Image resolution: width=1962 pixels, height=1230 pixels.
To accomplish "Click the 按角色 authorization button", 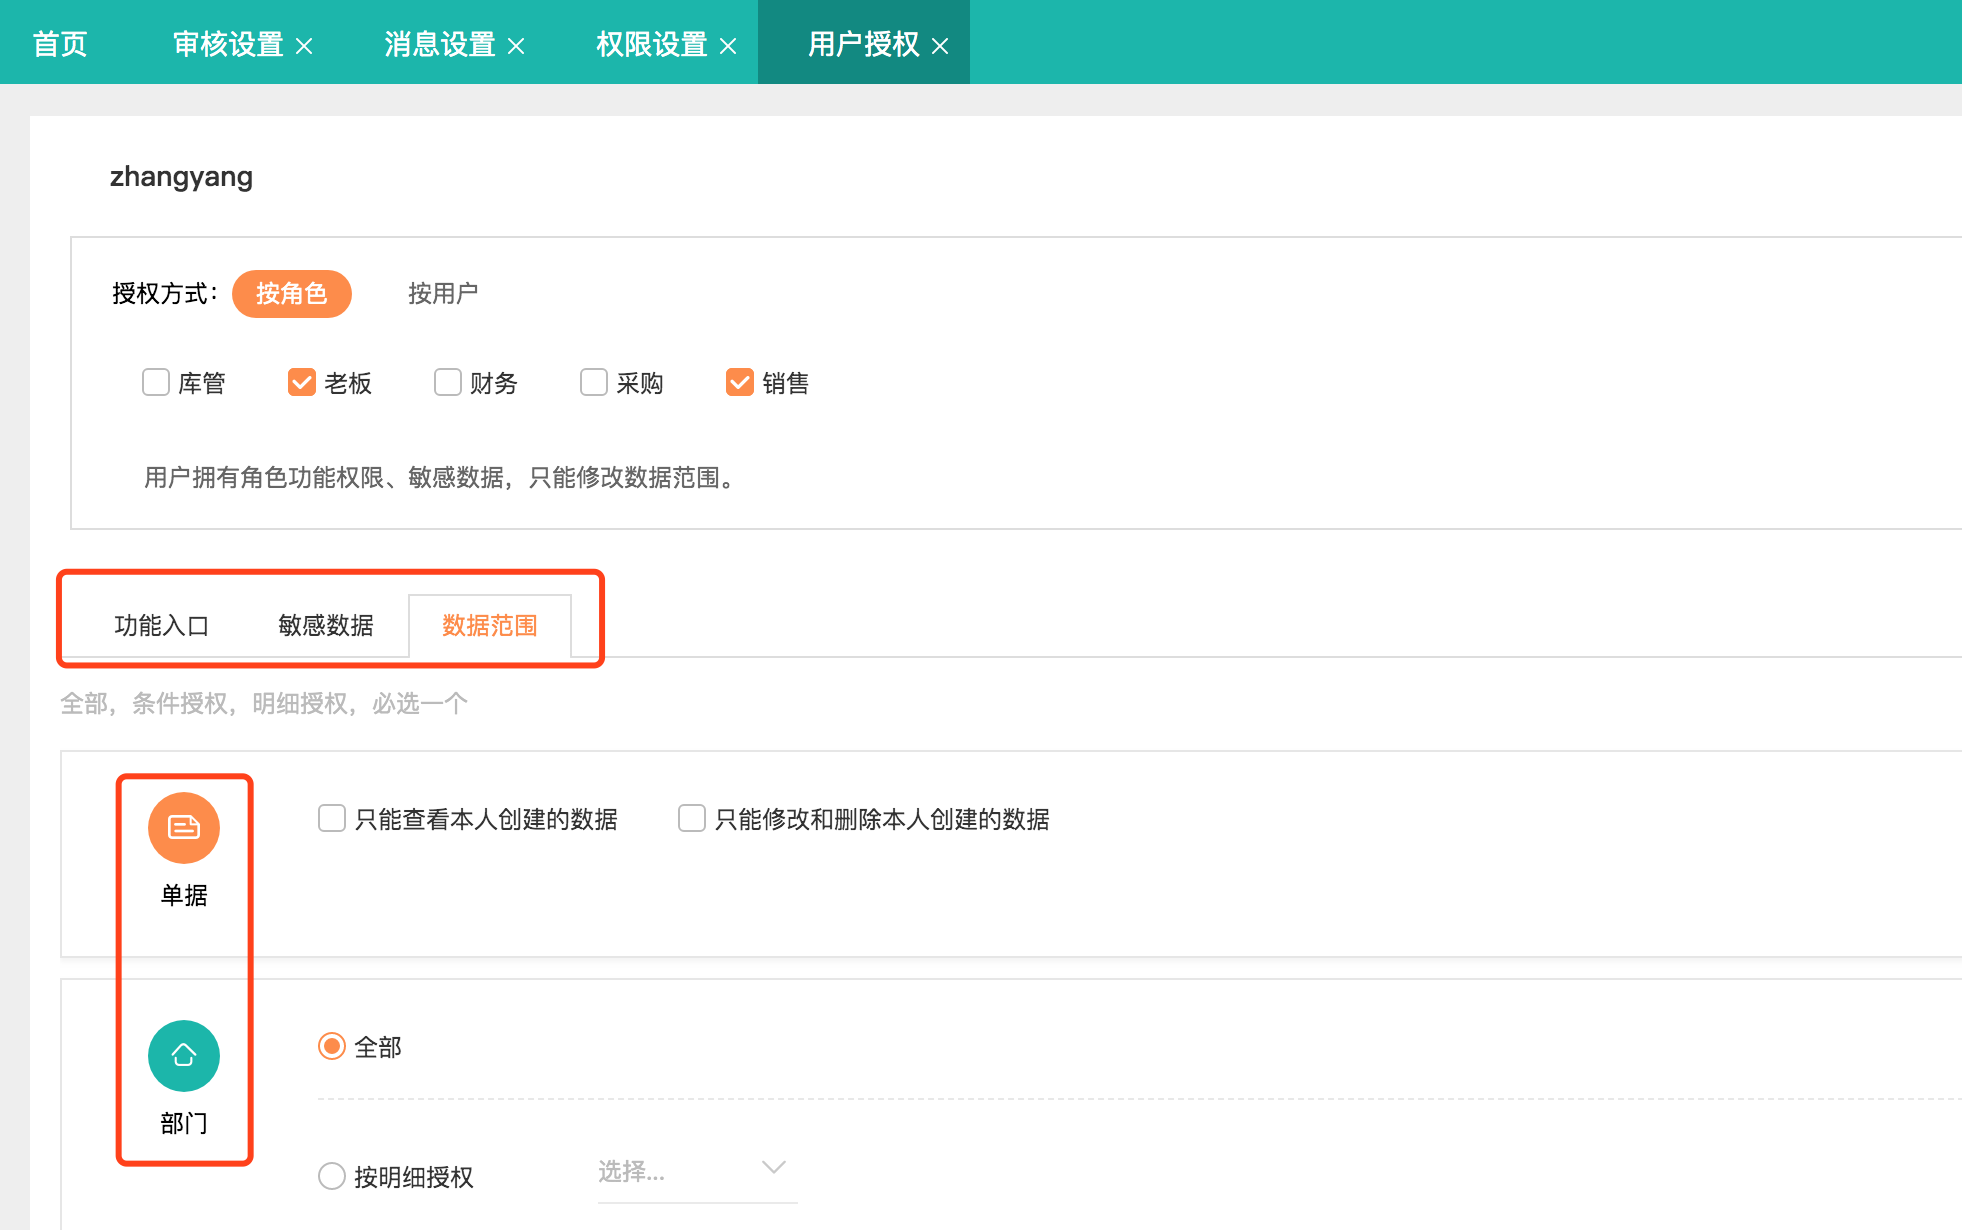I will pos(290,293).
